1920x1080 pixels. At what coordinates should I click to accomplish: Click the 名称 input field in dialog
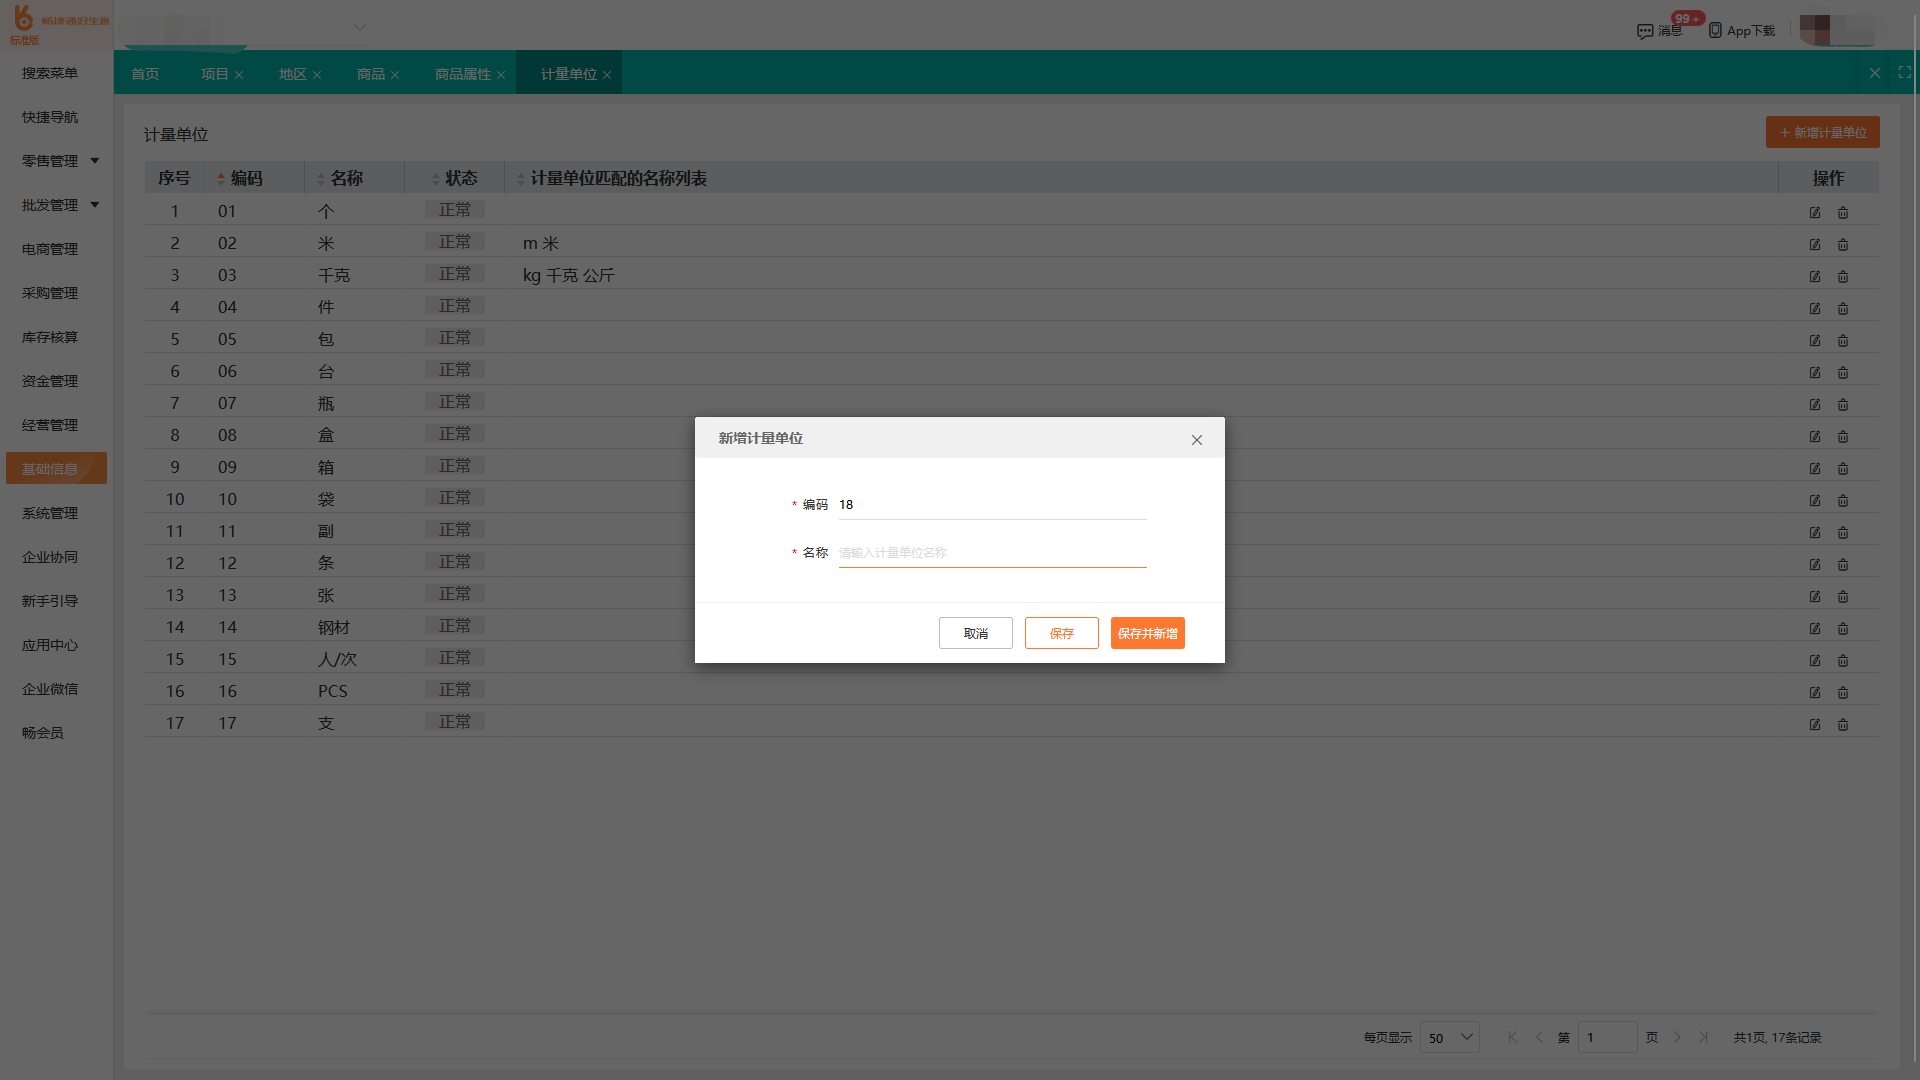(990, 553)
